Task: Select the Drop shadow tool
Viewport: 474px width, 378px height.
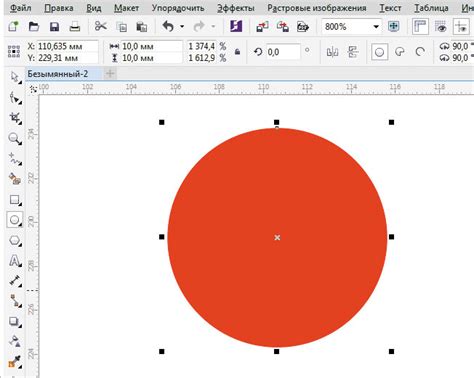Action: 15,322
